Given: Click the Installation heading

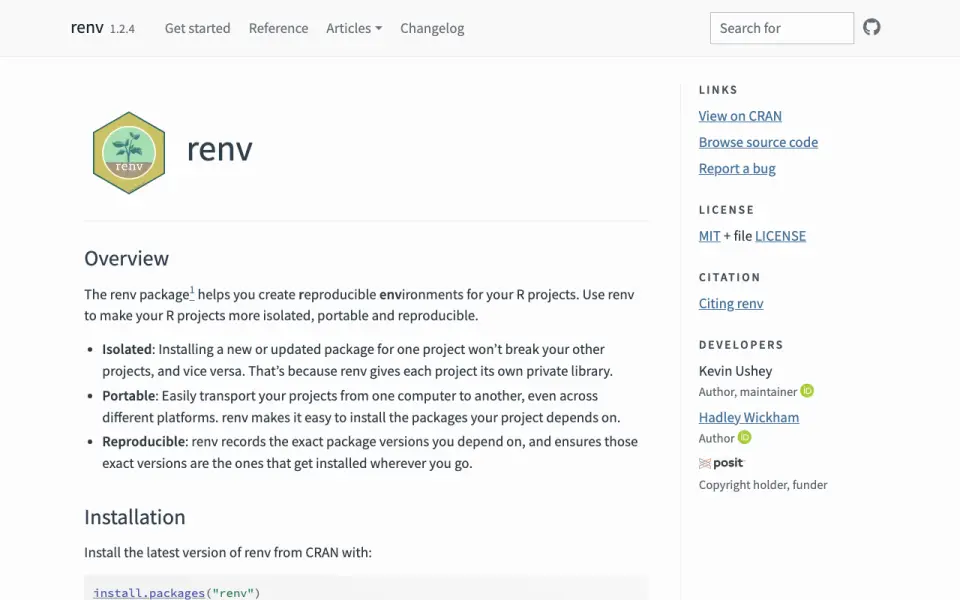Looking at the screenshot, I should pos(134,517).
